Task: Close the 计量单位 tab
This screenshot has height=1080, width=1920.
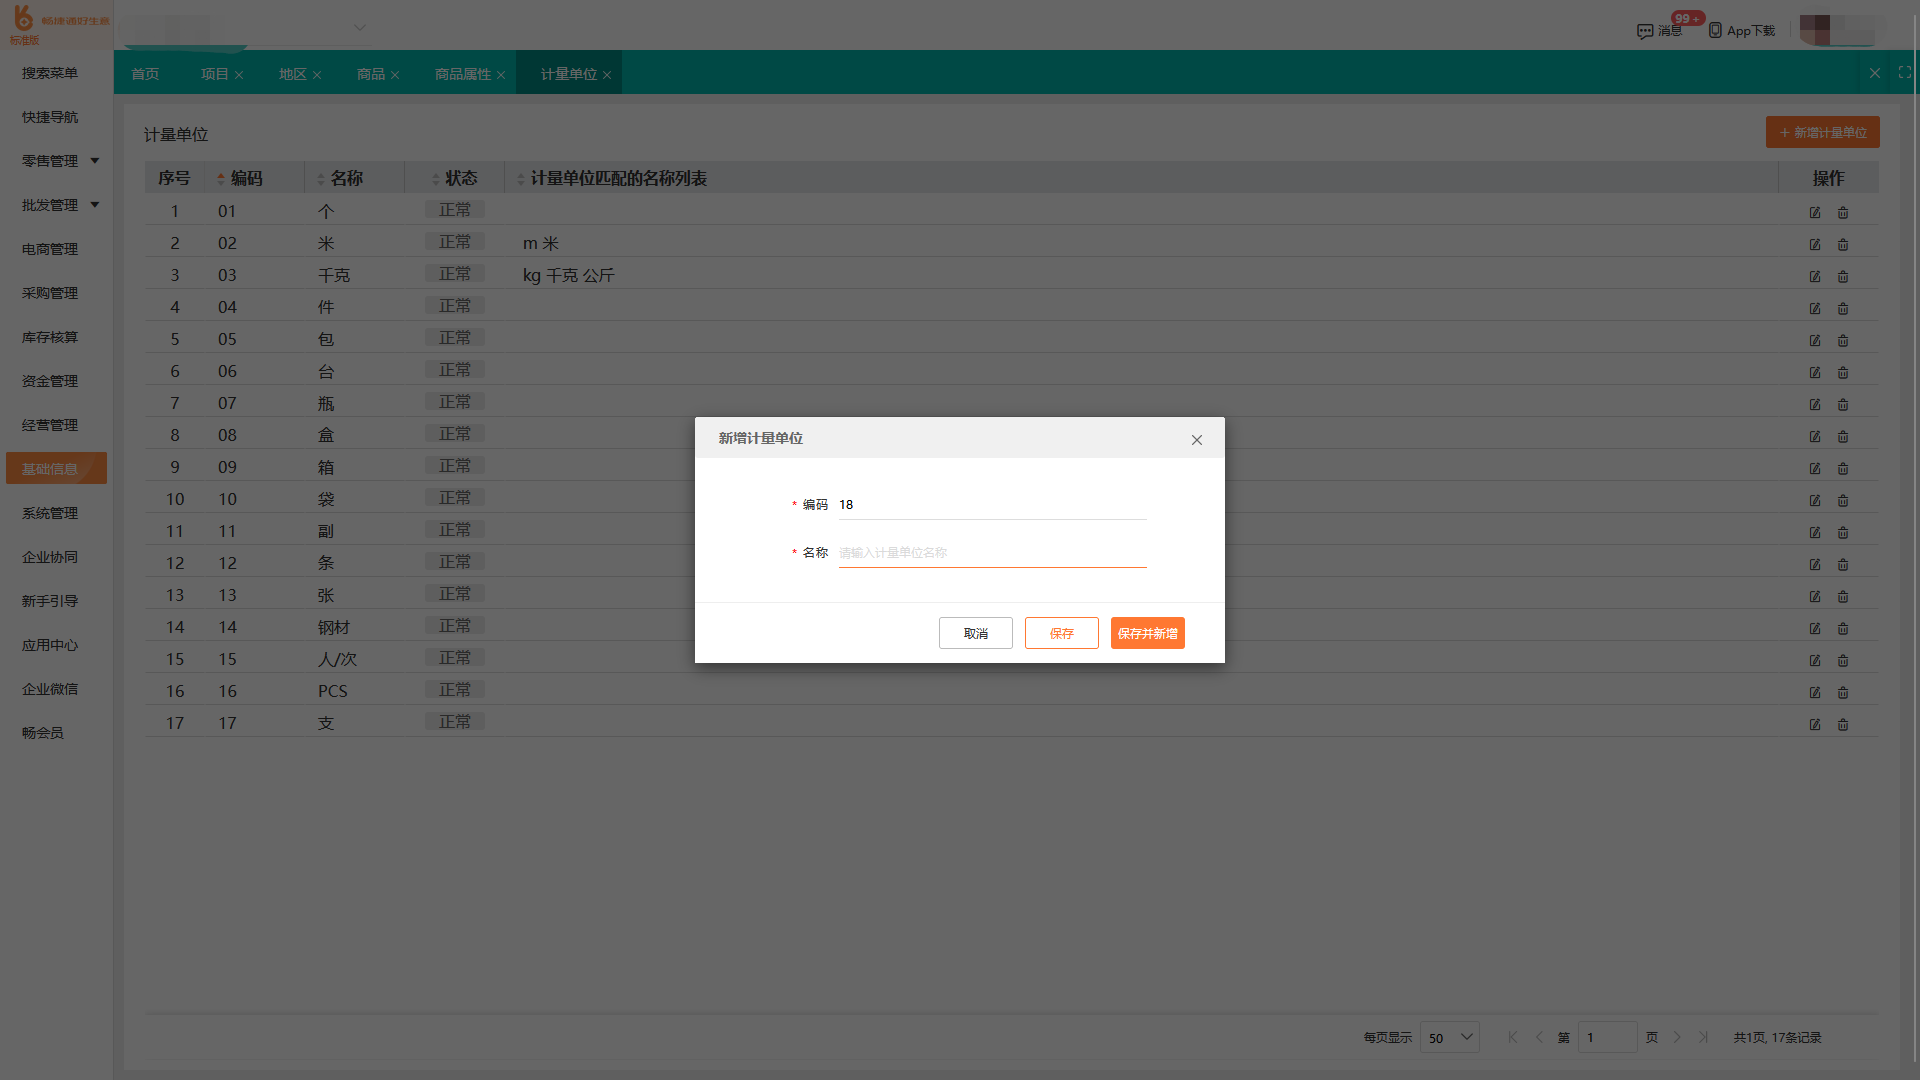Action: pyautogui.click(x=608, y=75)
